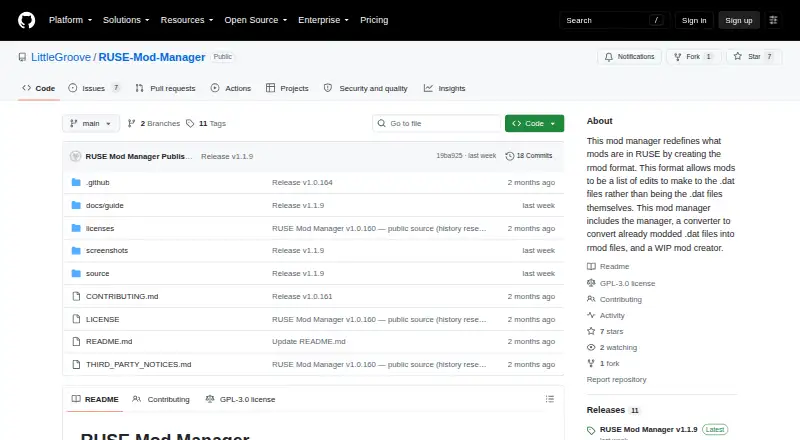Image resolution: width=800 pixels, height=440 pixels.
Task: Click the Go to file search box
Action: 437,124
